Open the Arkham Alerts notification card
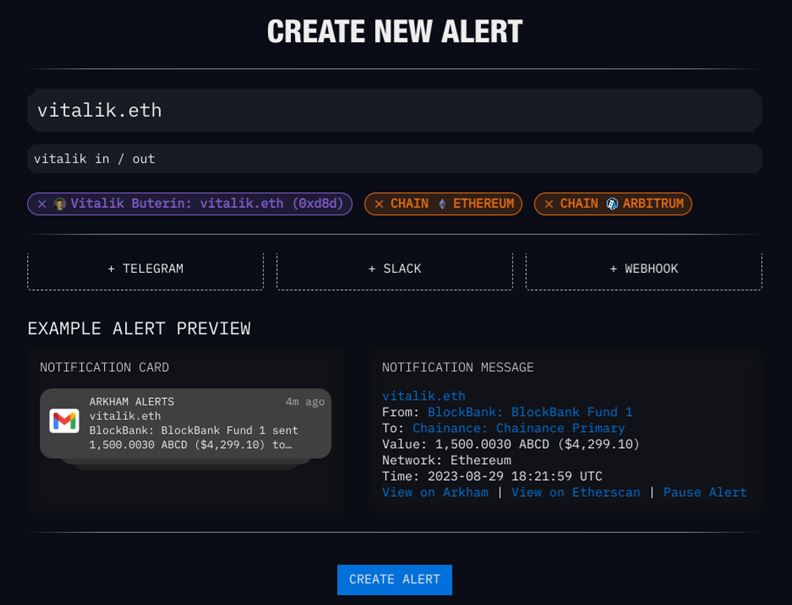Viewport: 792px width, 605px height. 185,423
